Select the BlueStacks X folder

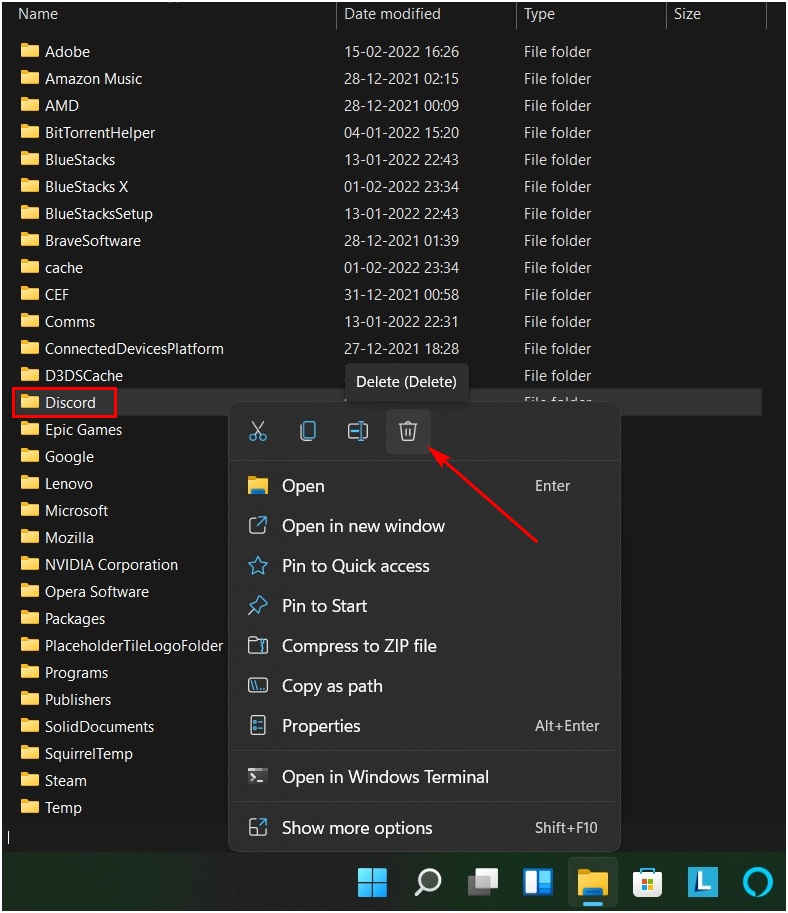coord(74,186)
